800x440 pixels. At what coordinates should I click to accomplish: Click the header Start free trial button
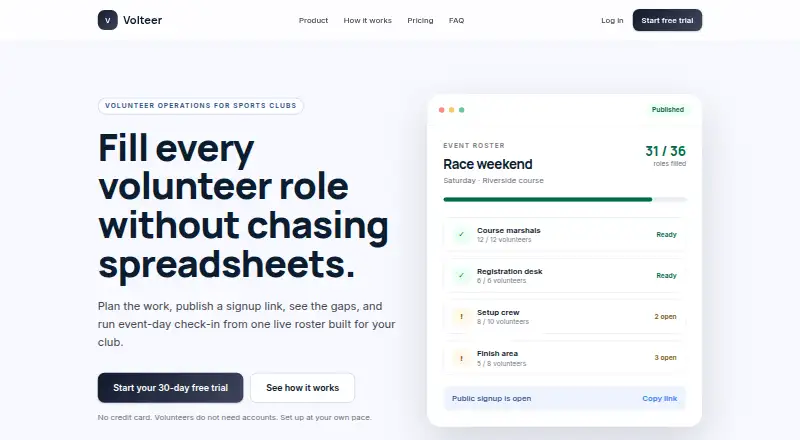pyautogui.click(x=667, y=20)
